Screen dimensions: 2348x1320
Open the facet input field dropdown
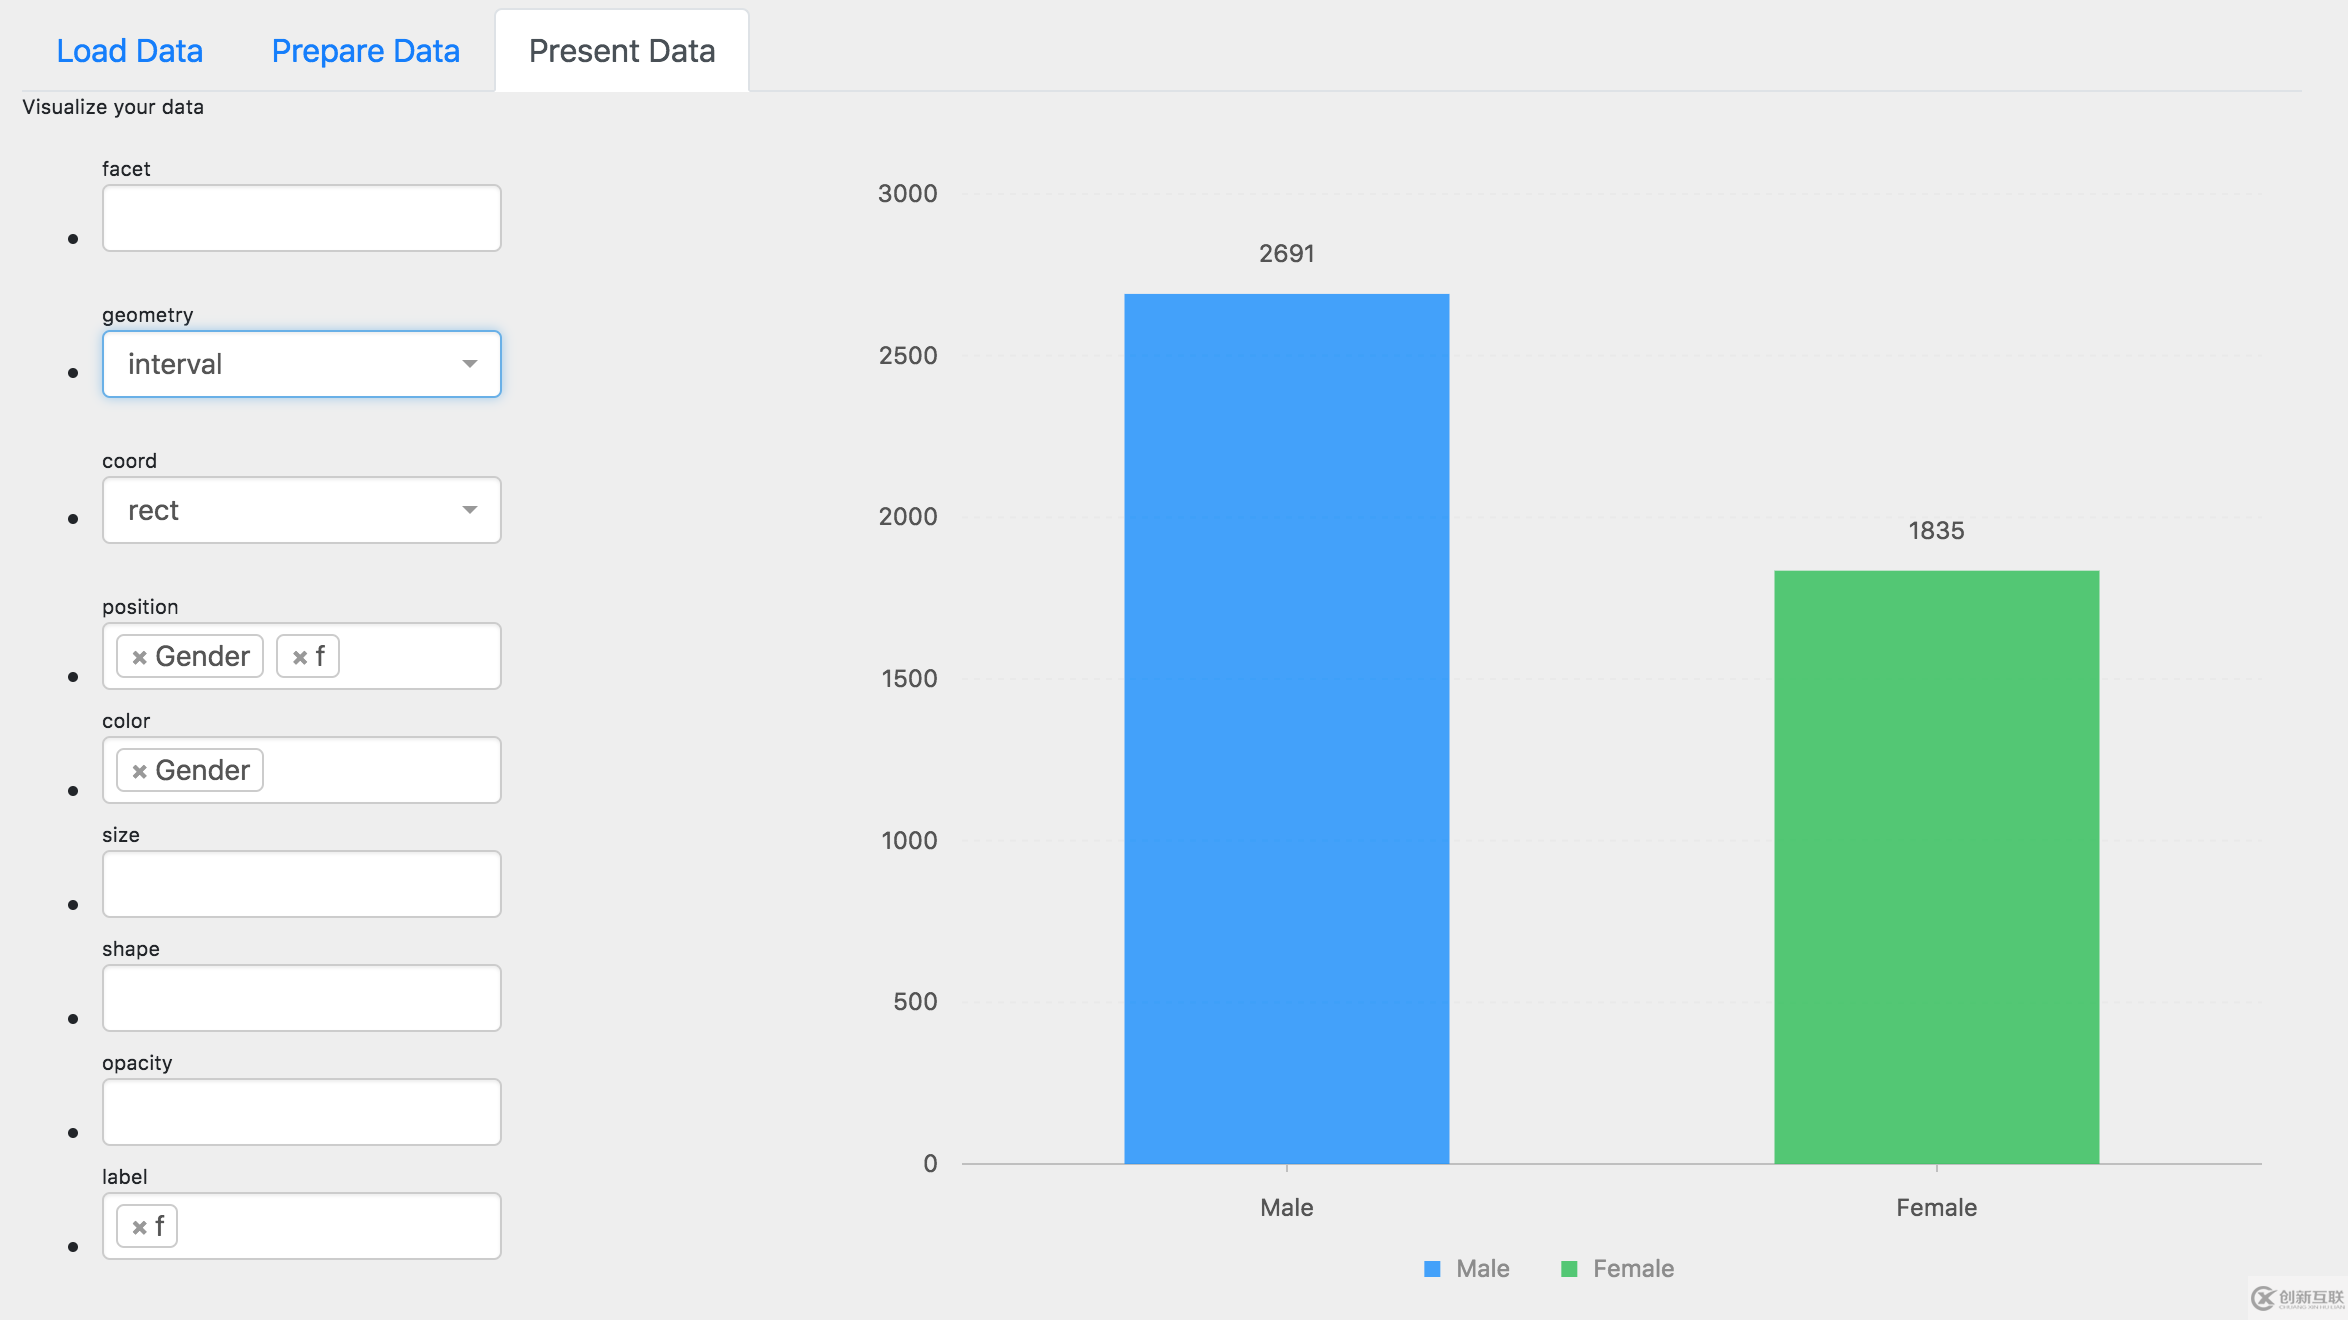302,218
